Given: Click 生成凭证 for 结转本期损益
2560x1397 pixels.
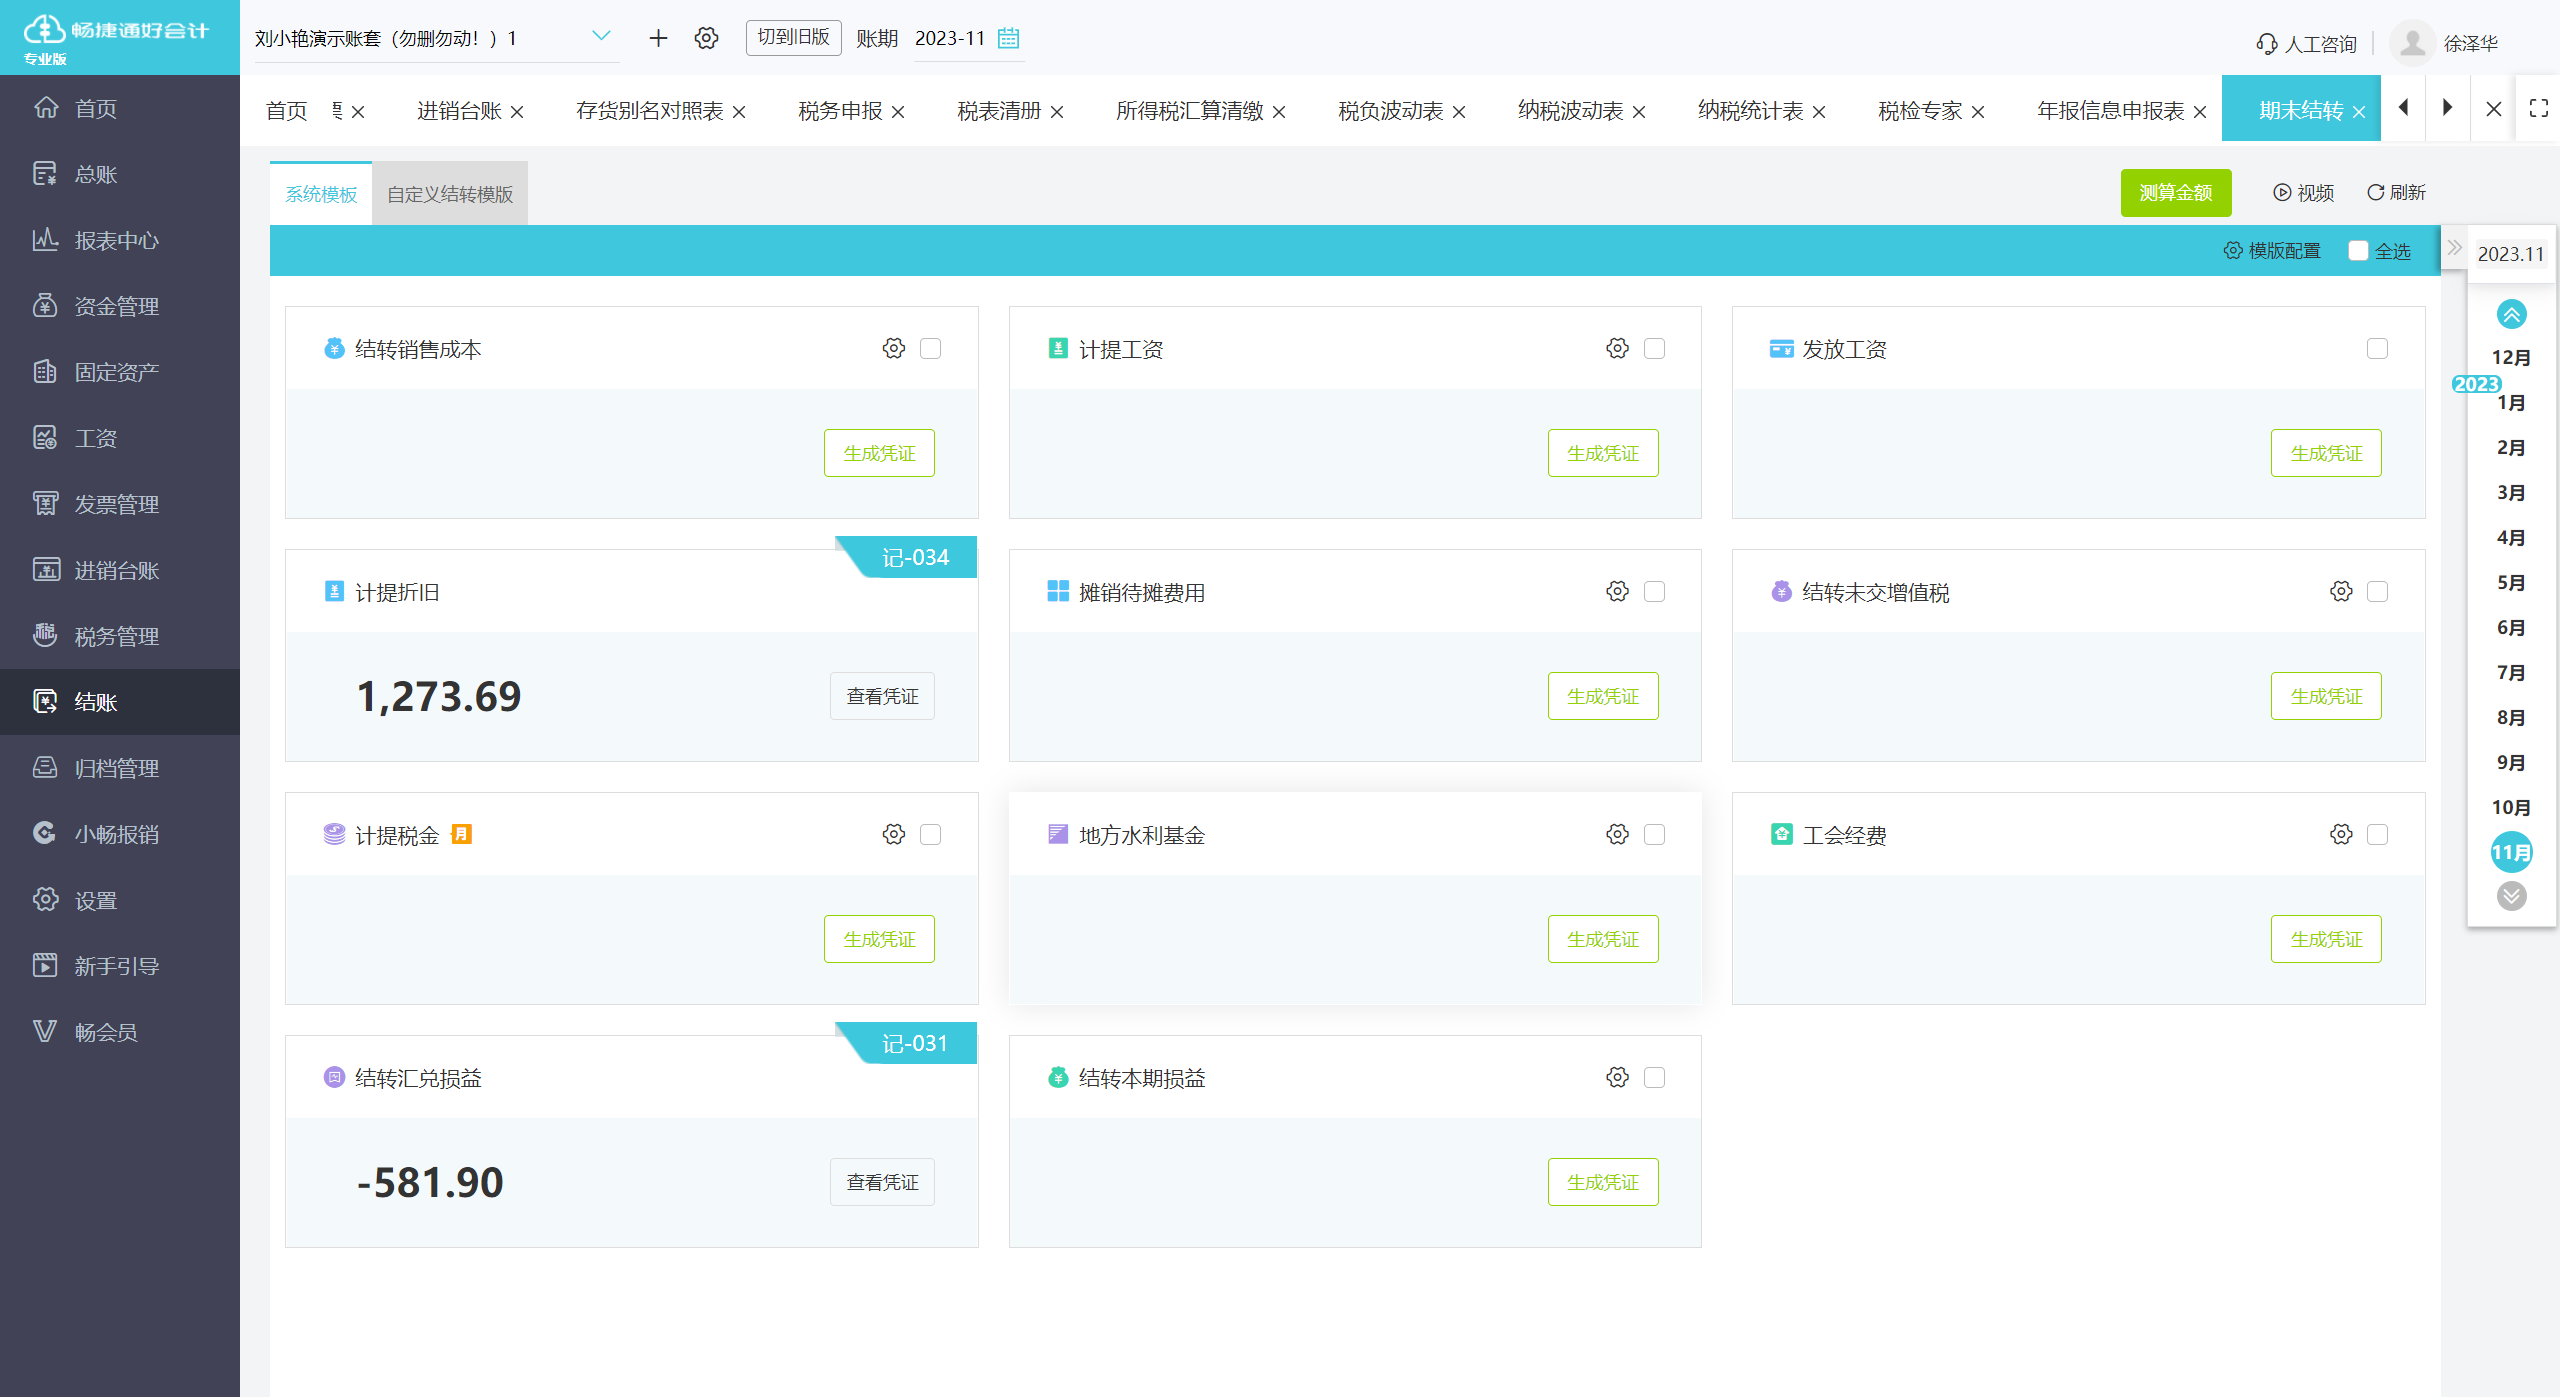Looking at the screenshot, I should (1602, 1182).
